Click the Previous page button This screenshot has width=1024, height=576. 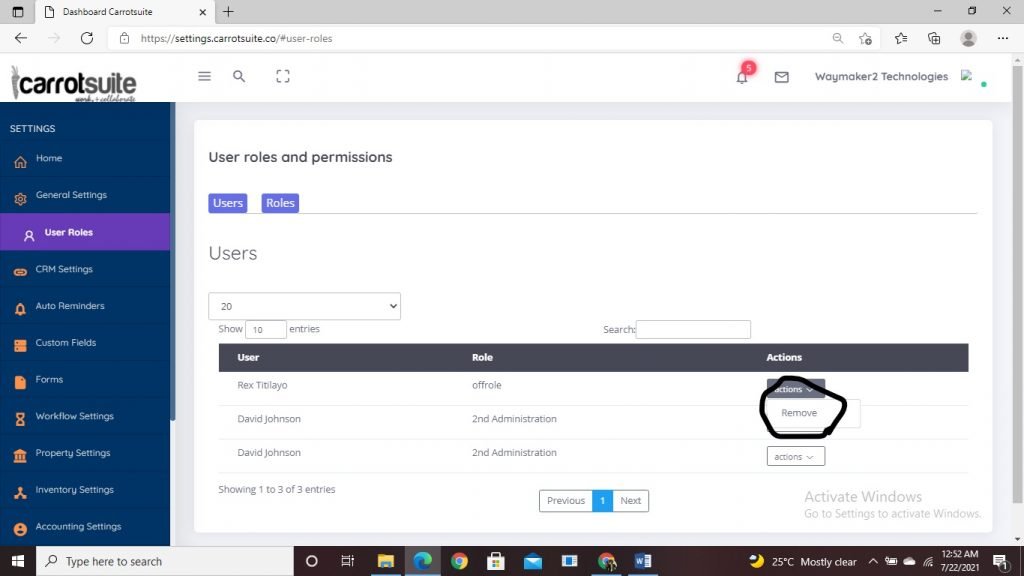pyautogui.click(x=565, y=501)
